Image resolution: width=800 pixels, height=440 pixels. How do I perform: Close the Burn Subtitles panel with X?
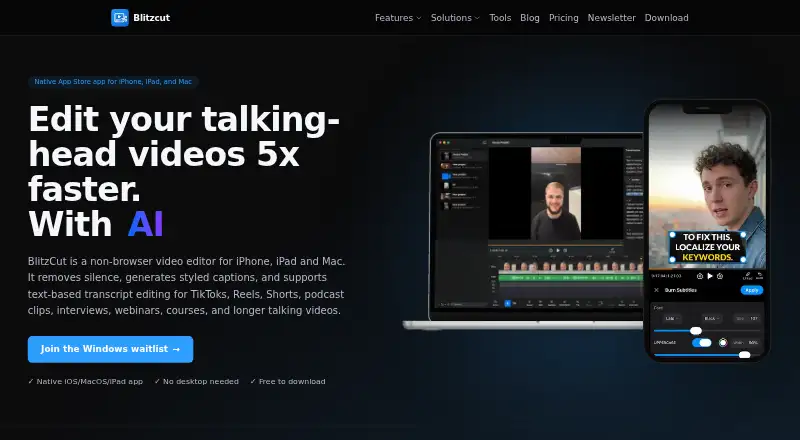(656, 290)
